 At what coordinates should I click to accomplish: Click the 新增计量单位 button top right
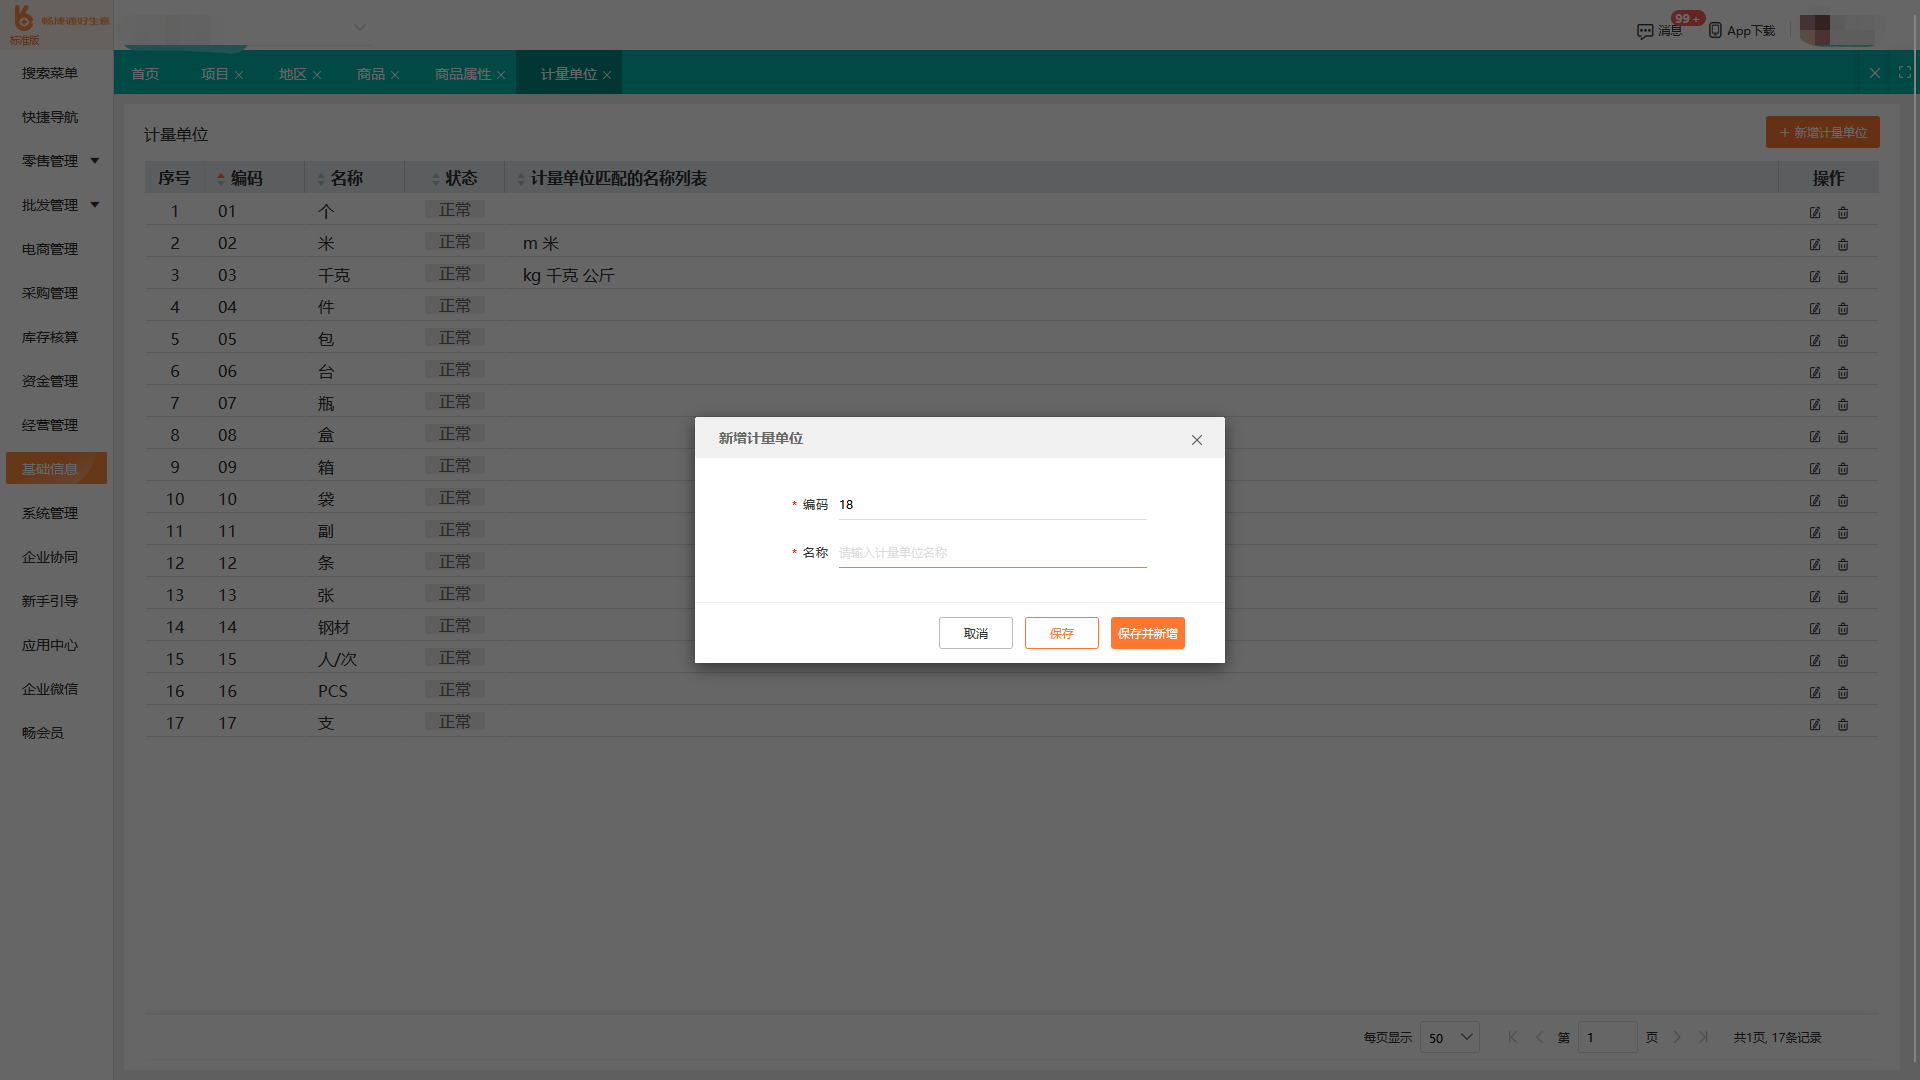click(x=1822, y=132)
